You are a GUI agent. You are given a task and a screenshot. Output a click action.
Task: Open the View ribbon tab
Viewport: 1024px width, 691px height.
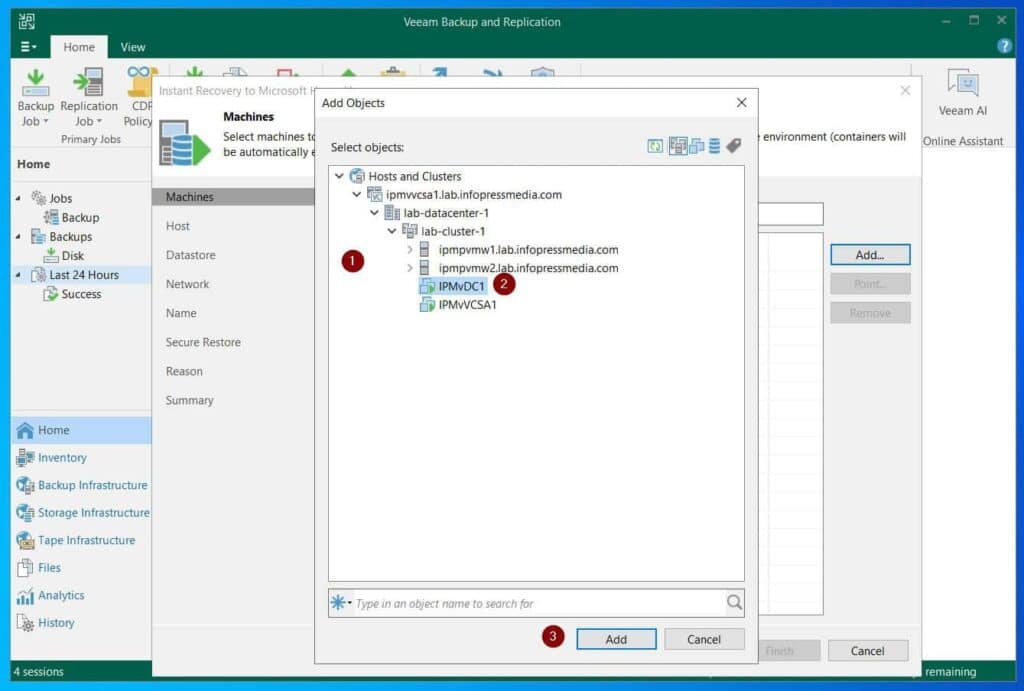point(133,47)
